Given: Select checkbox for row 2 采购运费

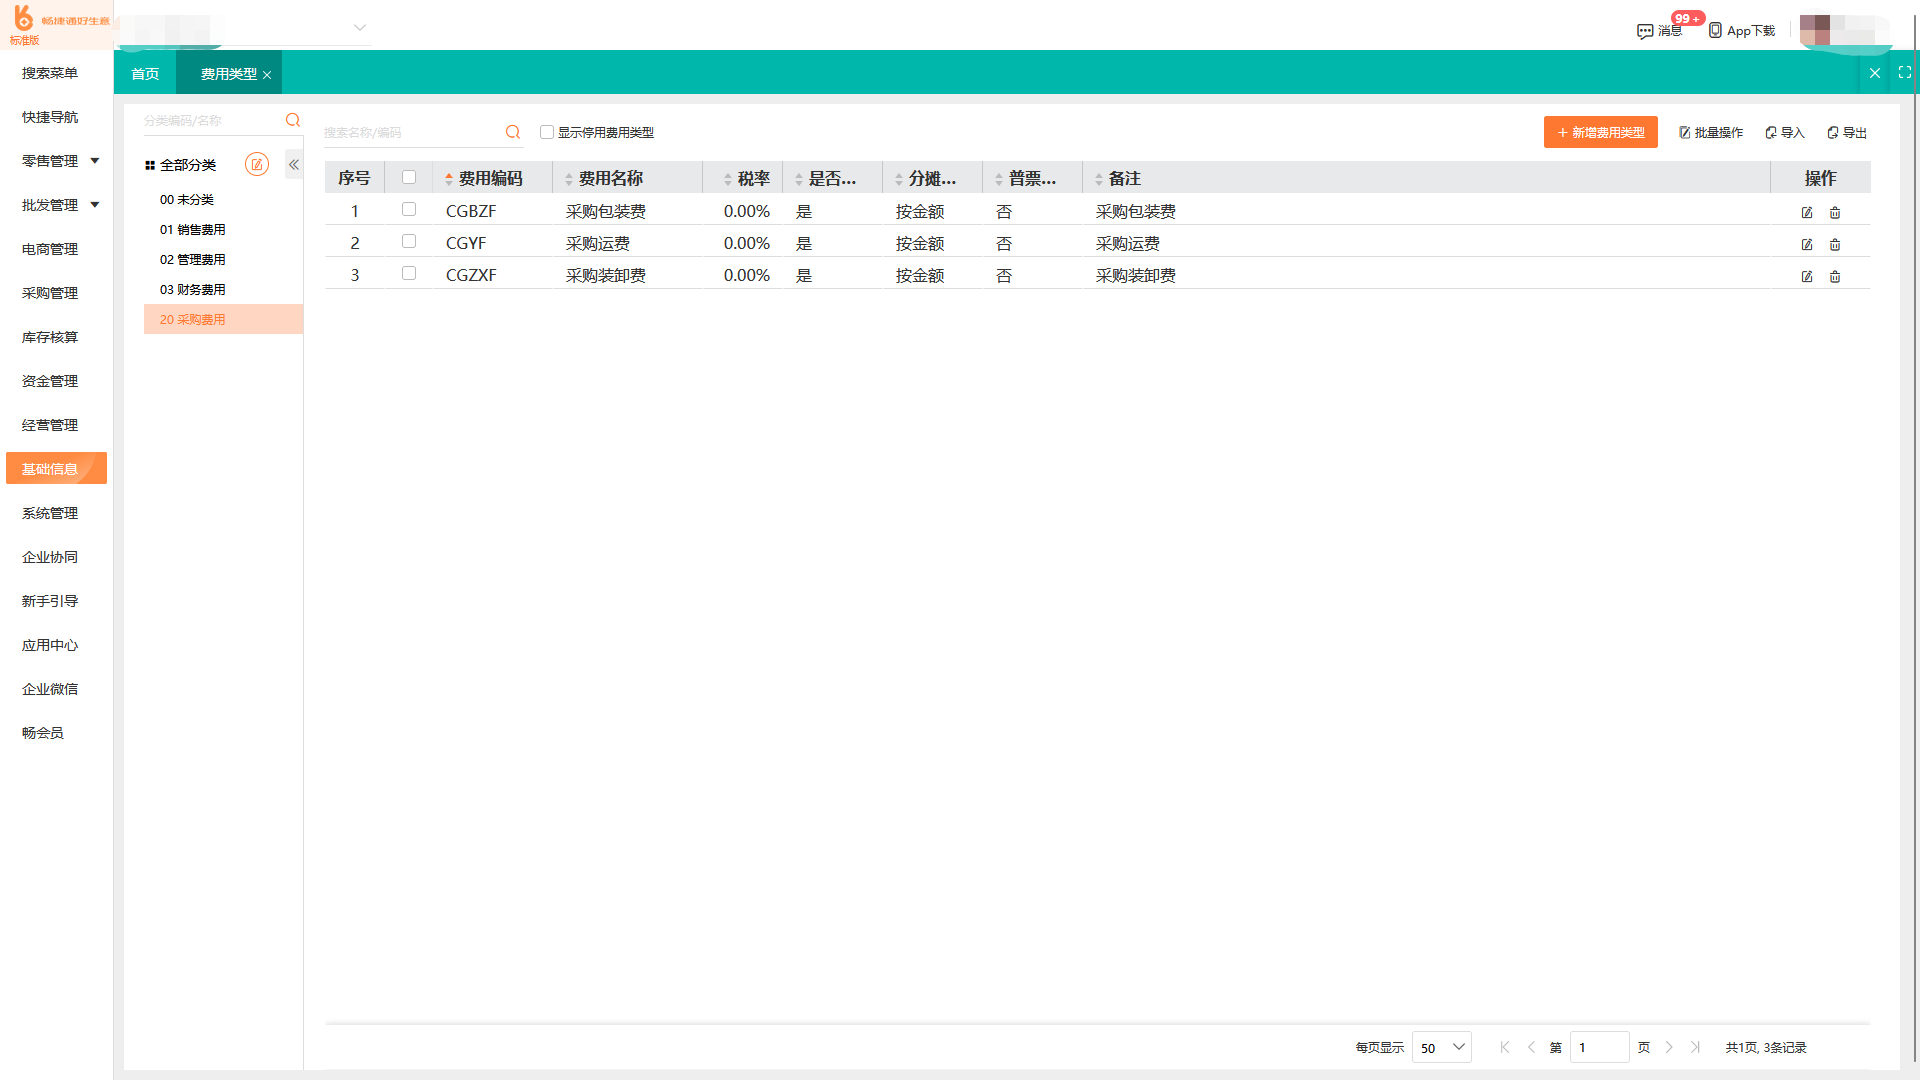Looking at the screenshot, I should coord(409,243).
